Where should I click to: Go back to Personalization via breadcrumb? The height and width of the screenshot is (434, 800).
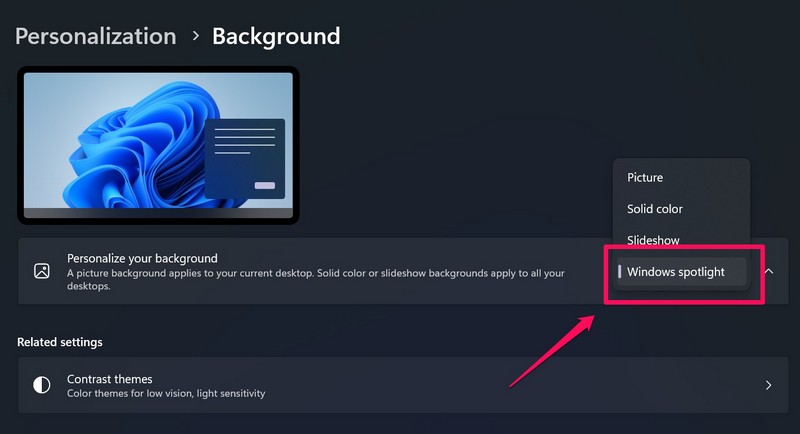pyautogui.click(x=96, y=36)
